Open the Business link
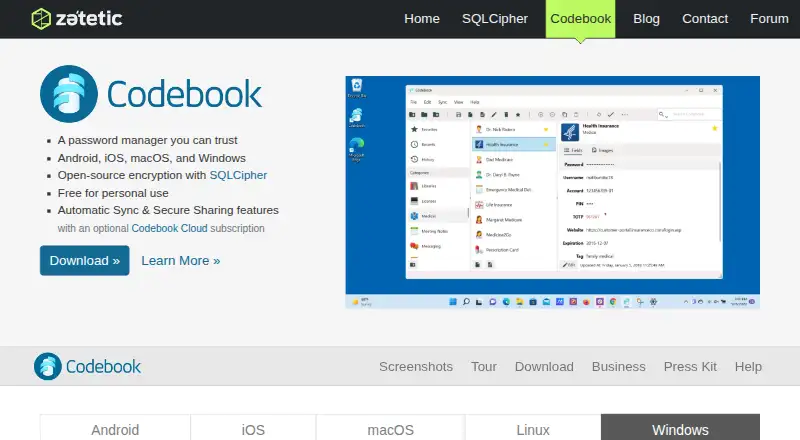Image resolution: width=800 pixels, height=440 pixels. 618,366
